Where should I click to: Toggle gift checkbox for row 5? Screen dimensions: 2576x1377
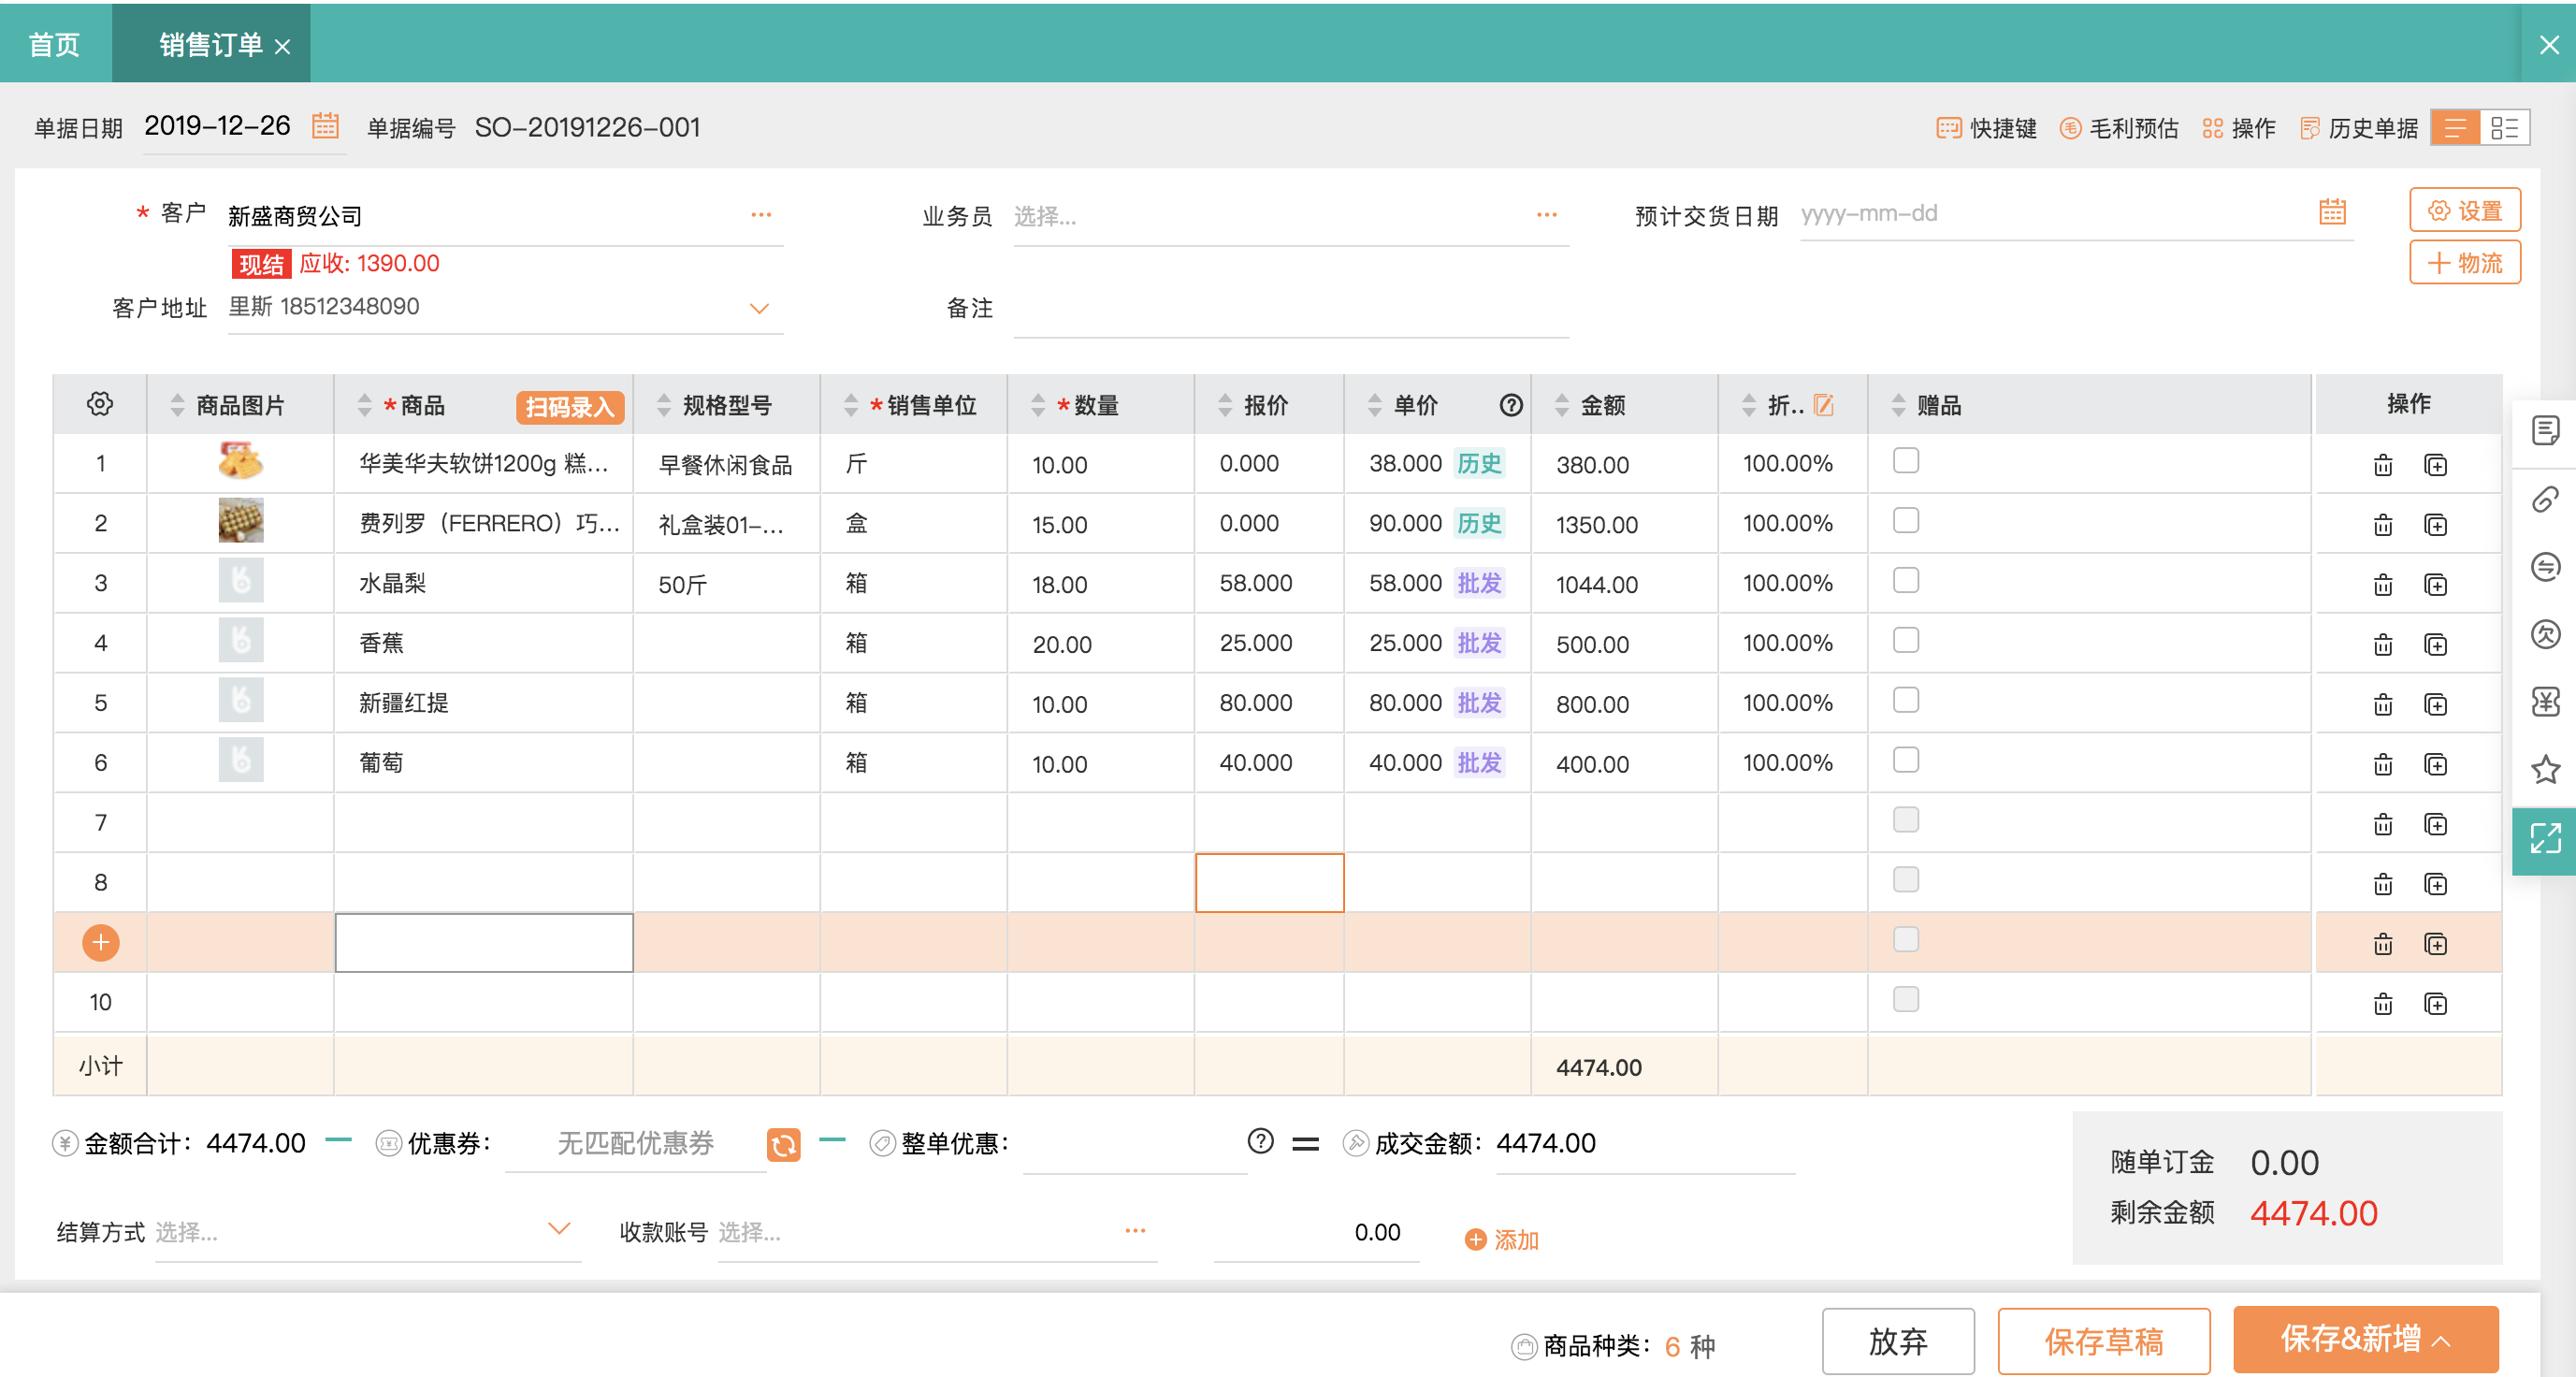(x=1908, y=701)
